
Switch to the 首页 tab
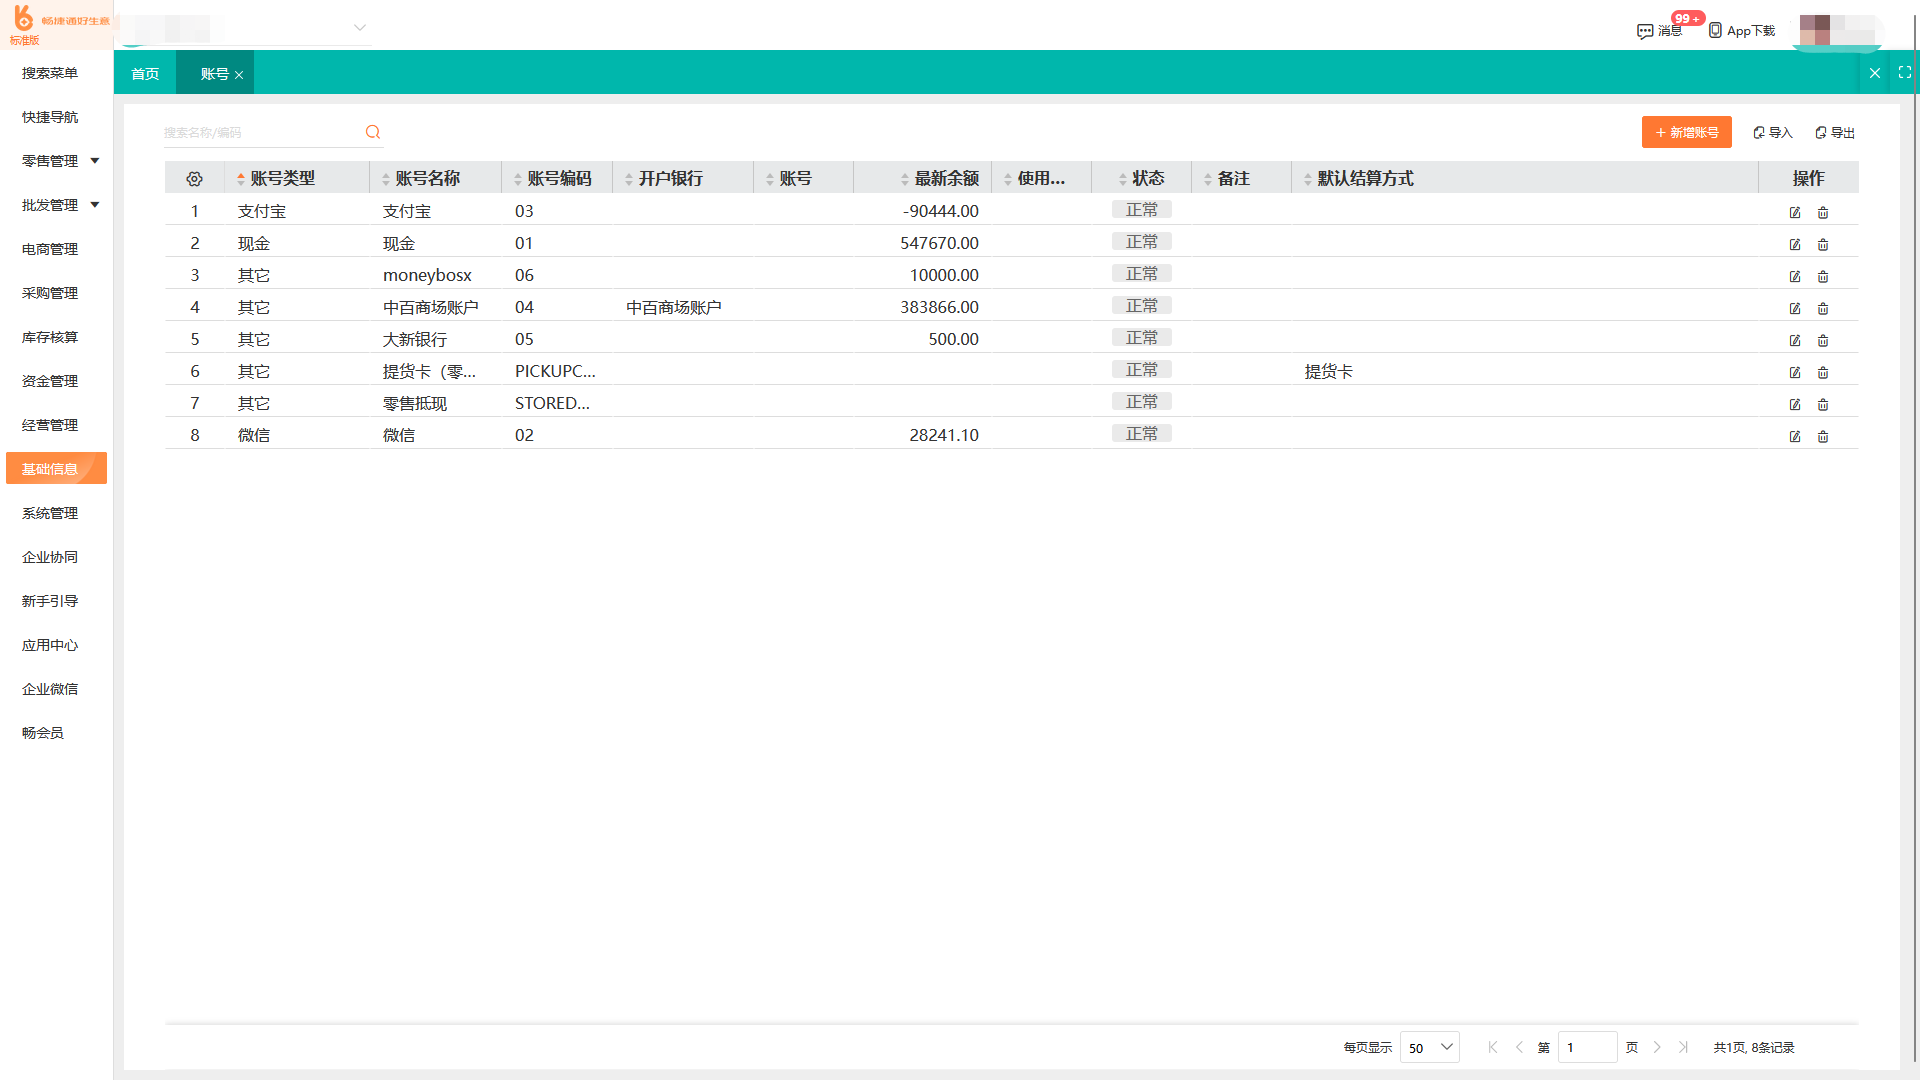[x=146, y=74]
